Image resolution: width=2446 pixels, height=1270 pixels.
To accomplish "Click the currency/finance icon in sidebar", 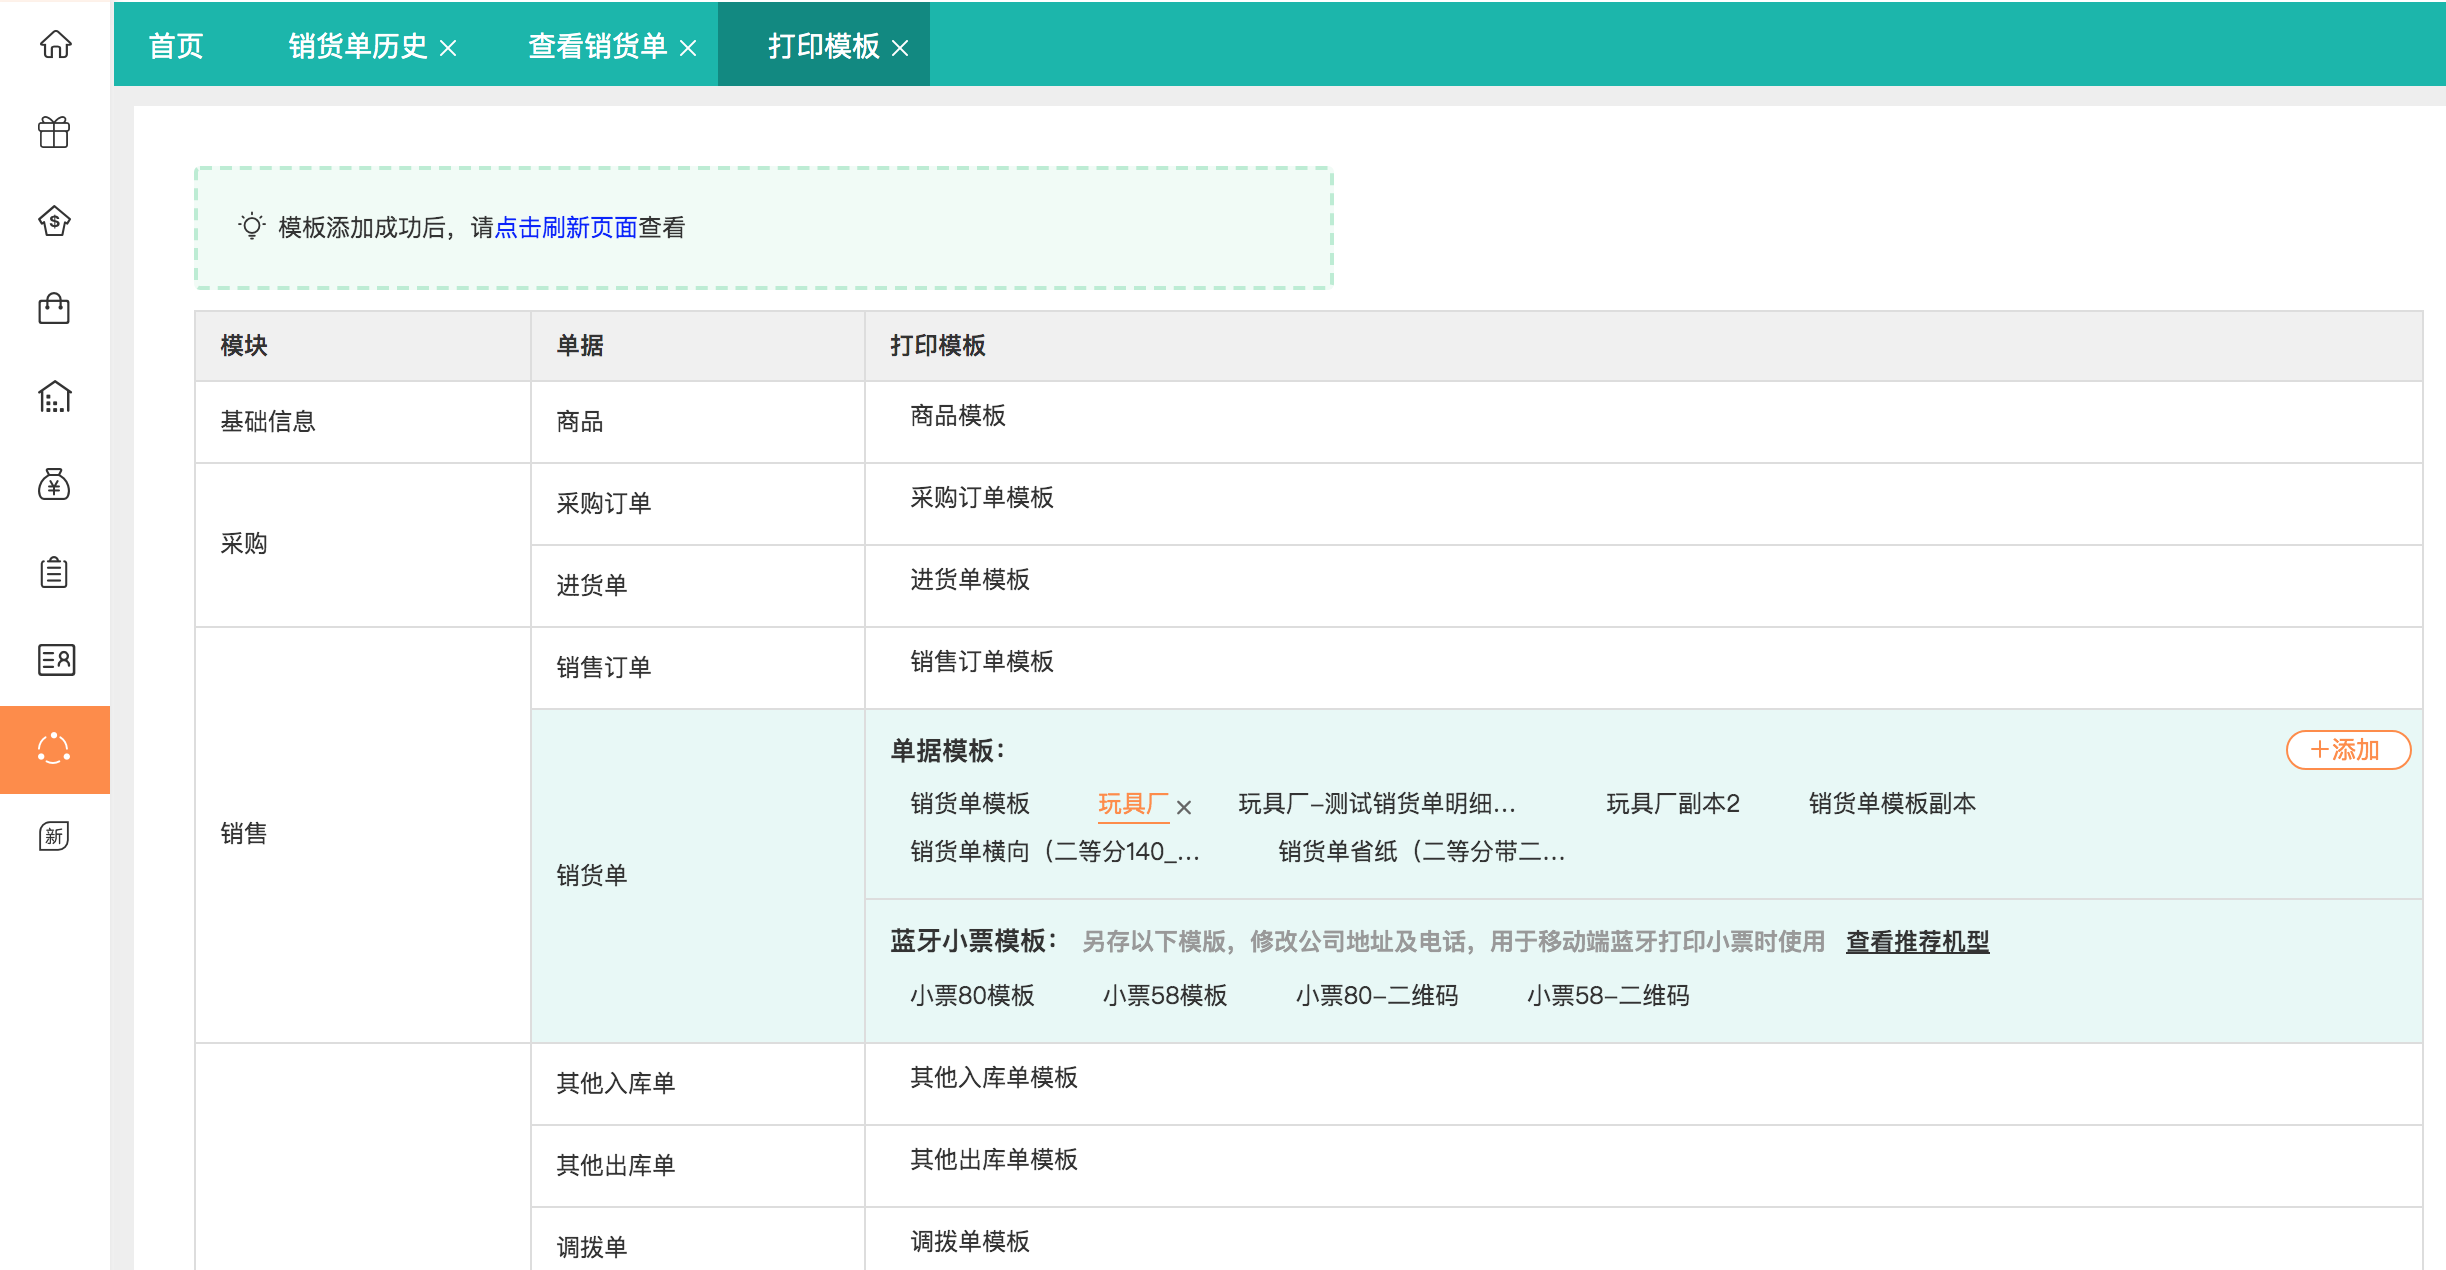I will point(55,484).
